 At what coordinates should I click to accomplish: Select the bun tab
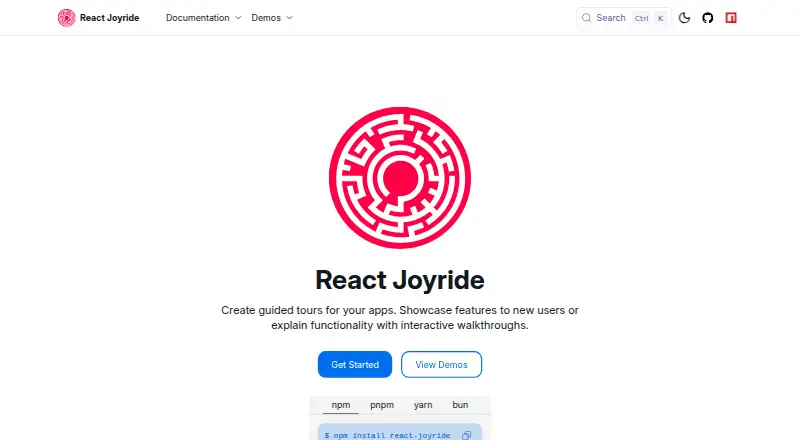tap(460, 405)
